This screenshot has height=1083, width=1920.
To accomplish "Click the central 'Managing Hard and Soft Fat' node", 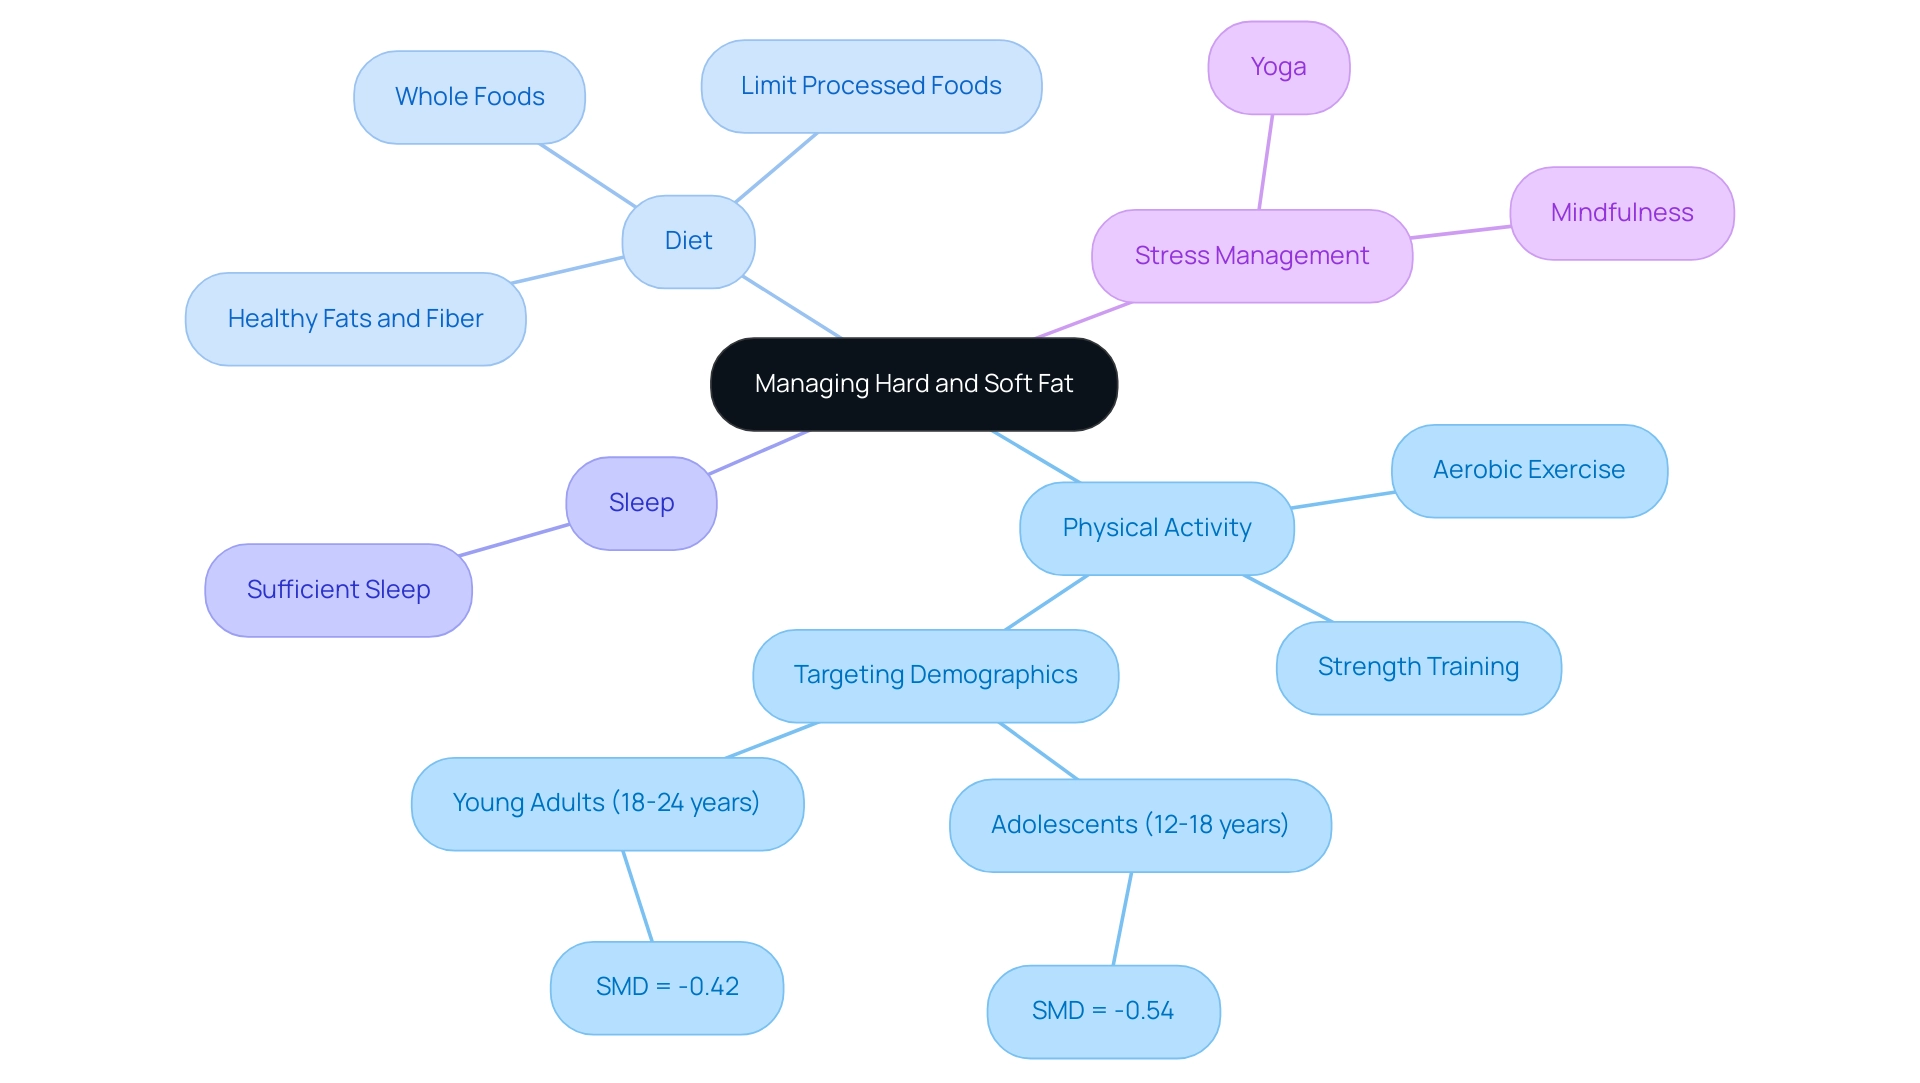I will 914,384.
